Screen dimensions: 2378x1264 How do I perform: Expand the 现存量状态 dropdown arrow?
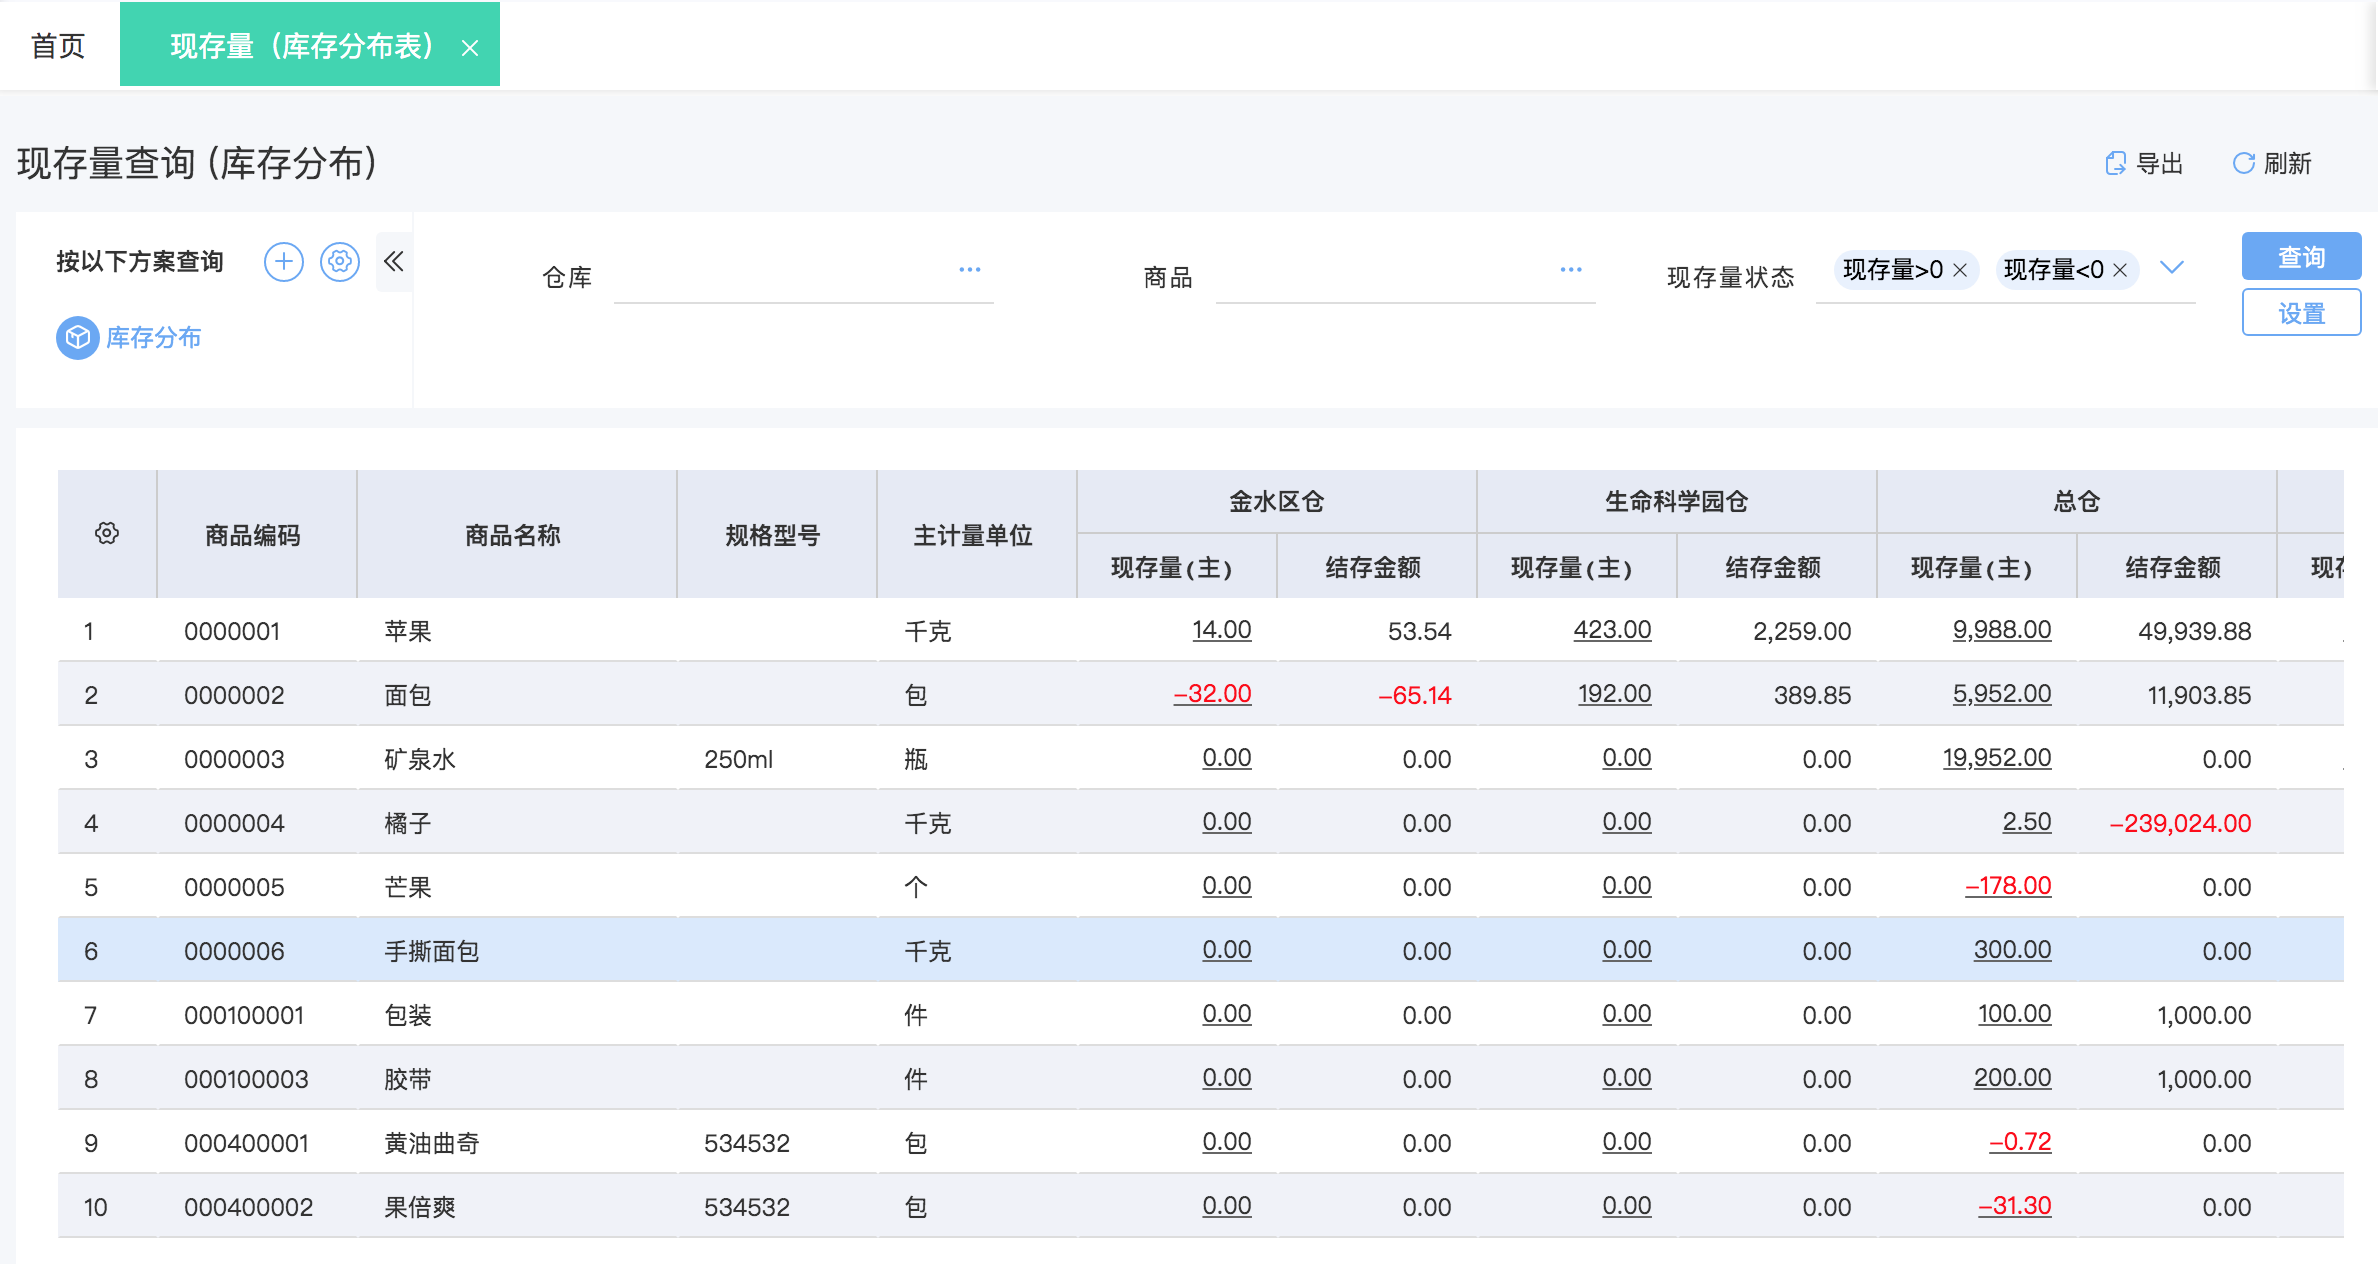(x=2177, y=269)
